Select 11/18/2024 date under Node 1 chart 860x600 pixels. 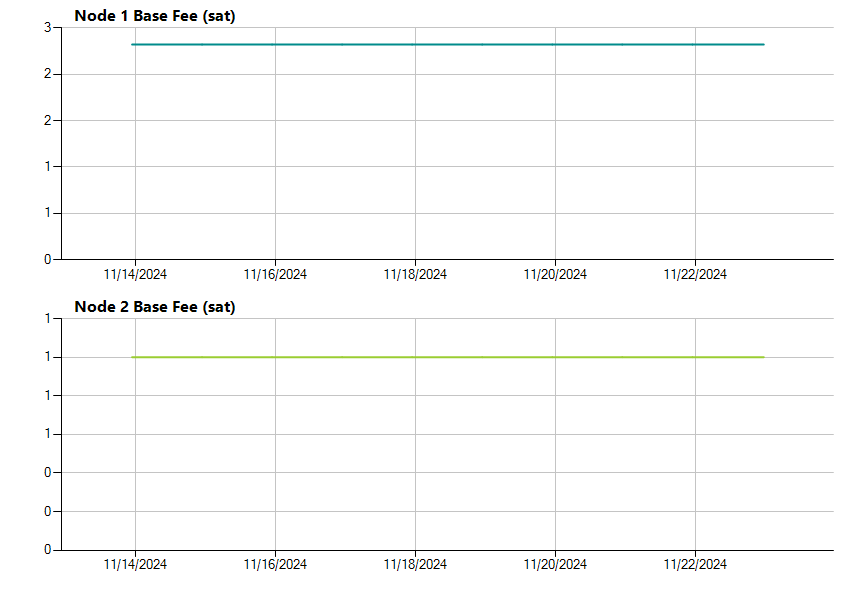coord(415,274)
